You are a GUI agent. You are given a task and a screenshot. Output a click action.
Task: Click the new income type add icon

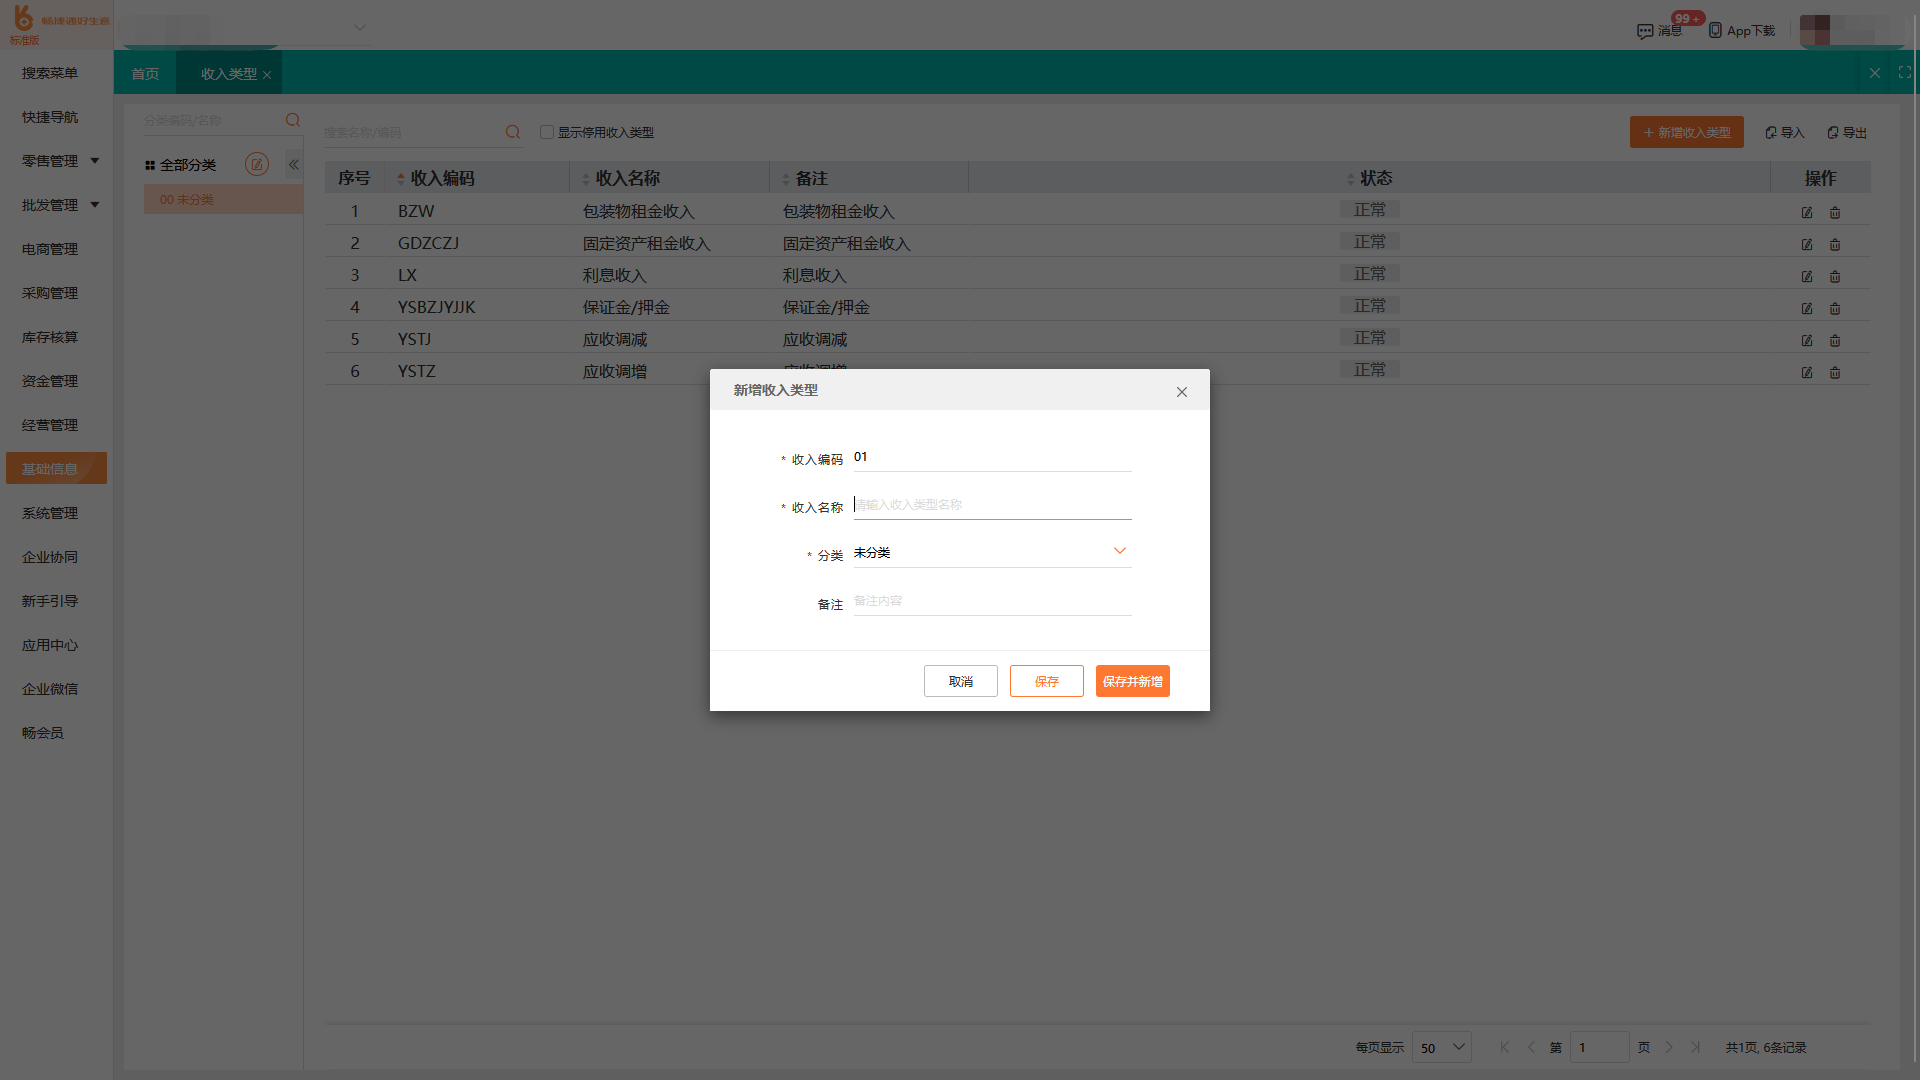pos(1687,132)
